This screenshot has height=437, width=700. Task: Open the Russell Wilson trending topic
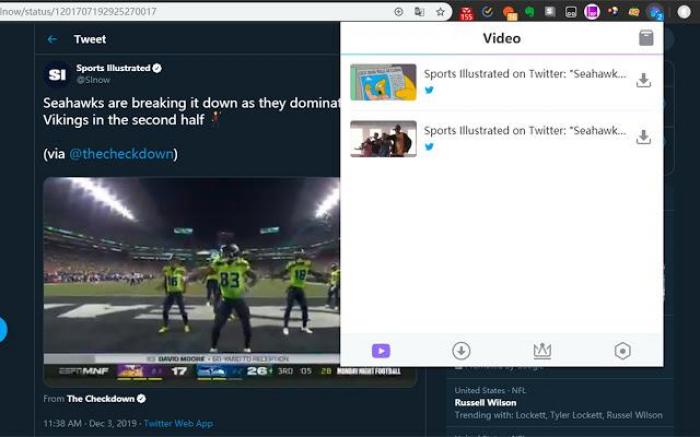click(485, 403)
